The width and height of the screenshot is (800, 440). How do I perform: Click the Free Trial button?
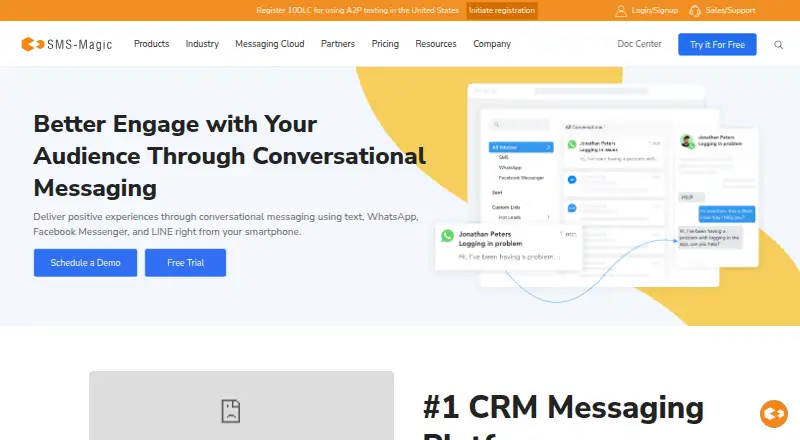point(185,263)
